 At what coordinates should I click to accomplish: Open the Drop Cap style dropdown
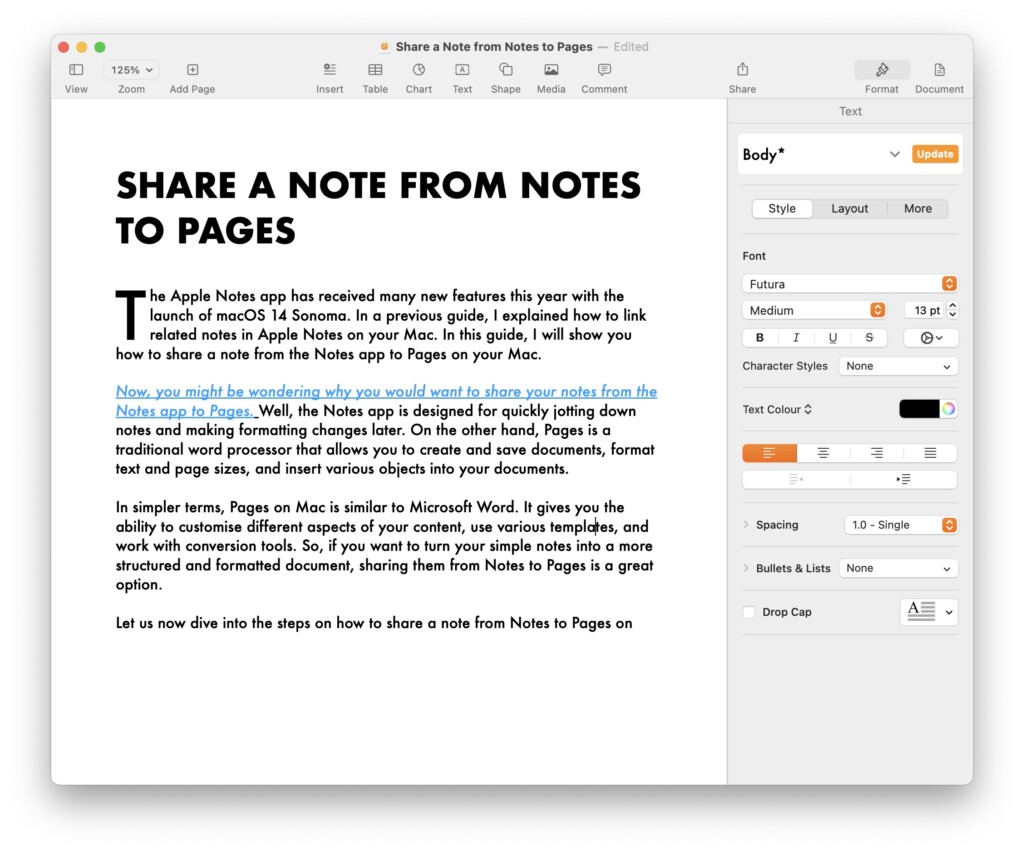point(929,612)
